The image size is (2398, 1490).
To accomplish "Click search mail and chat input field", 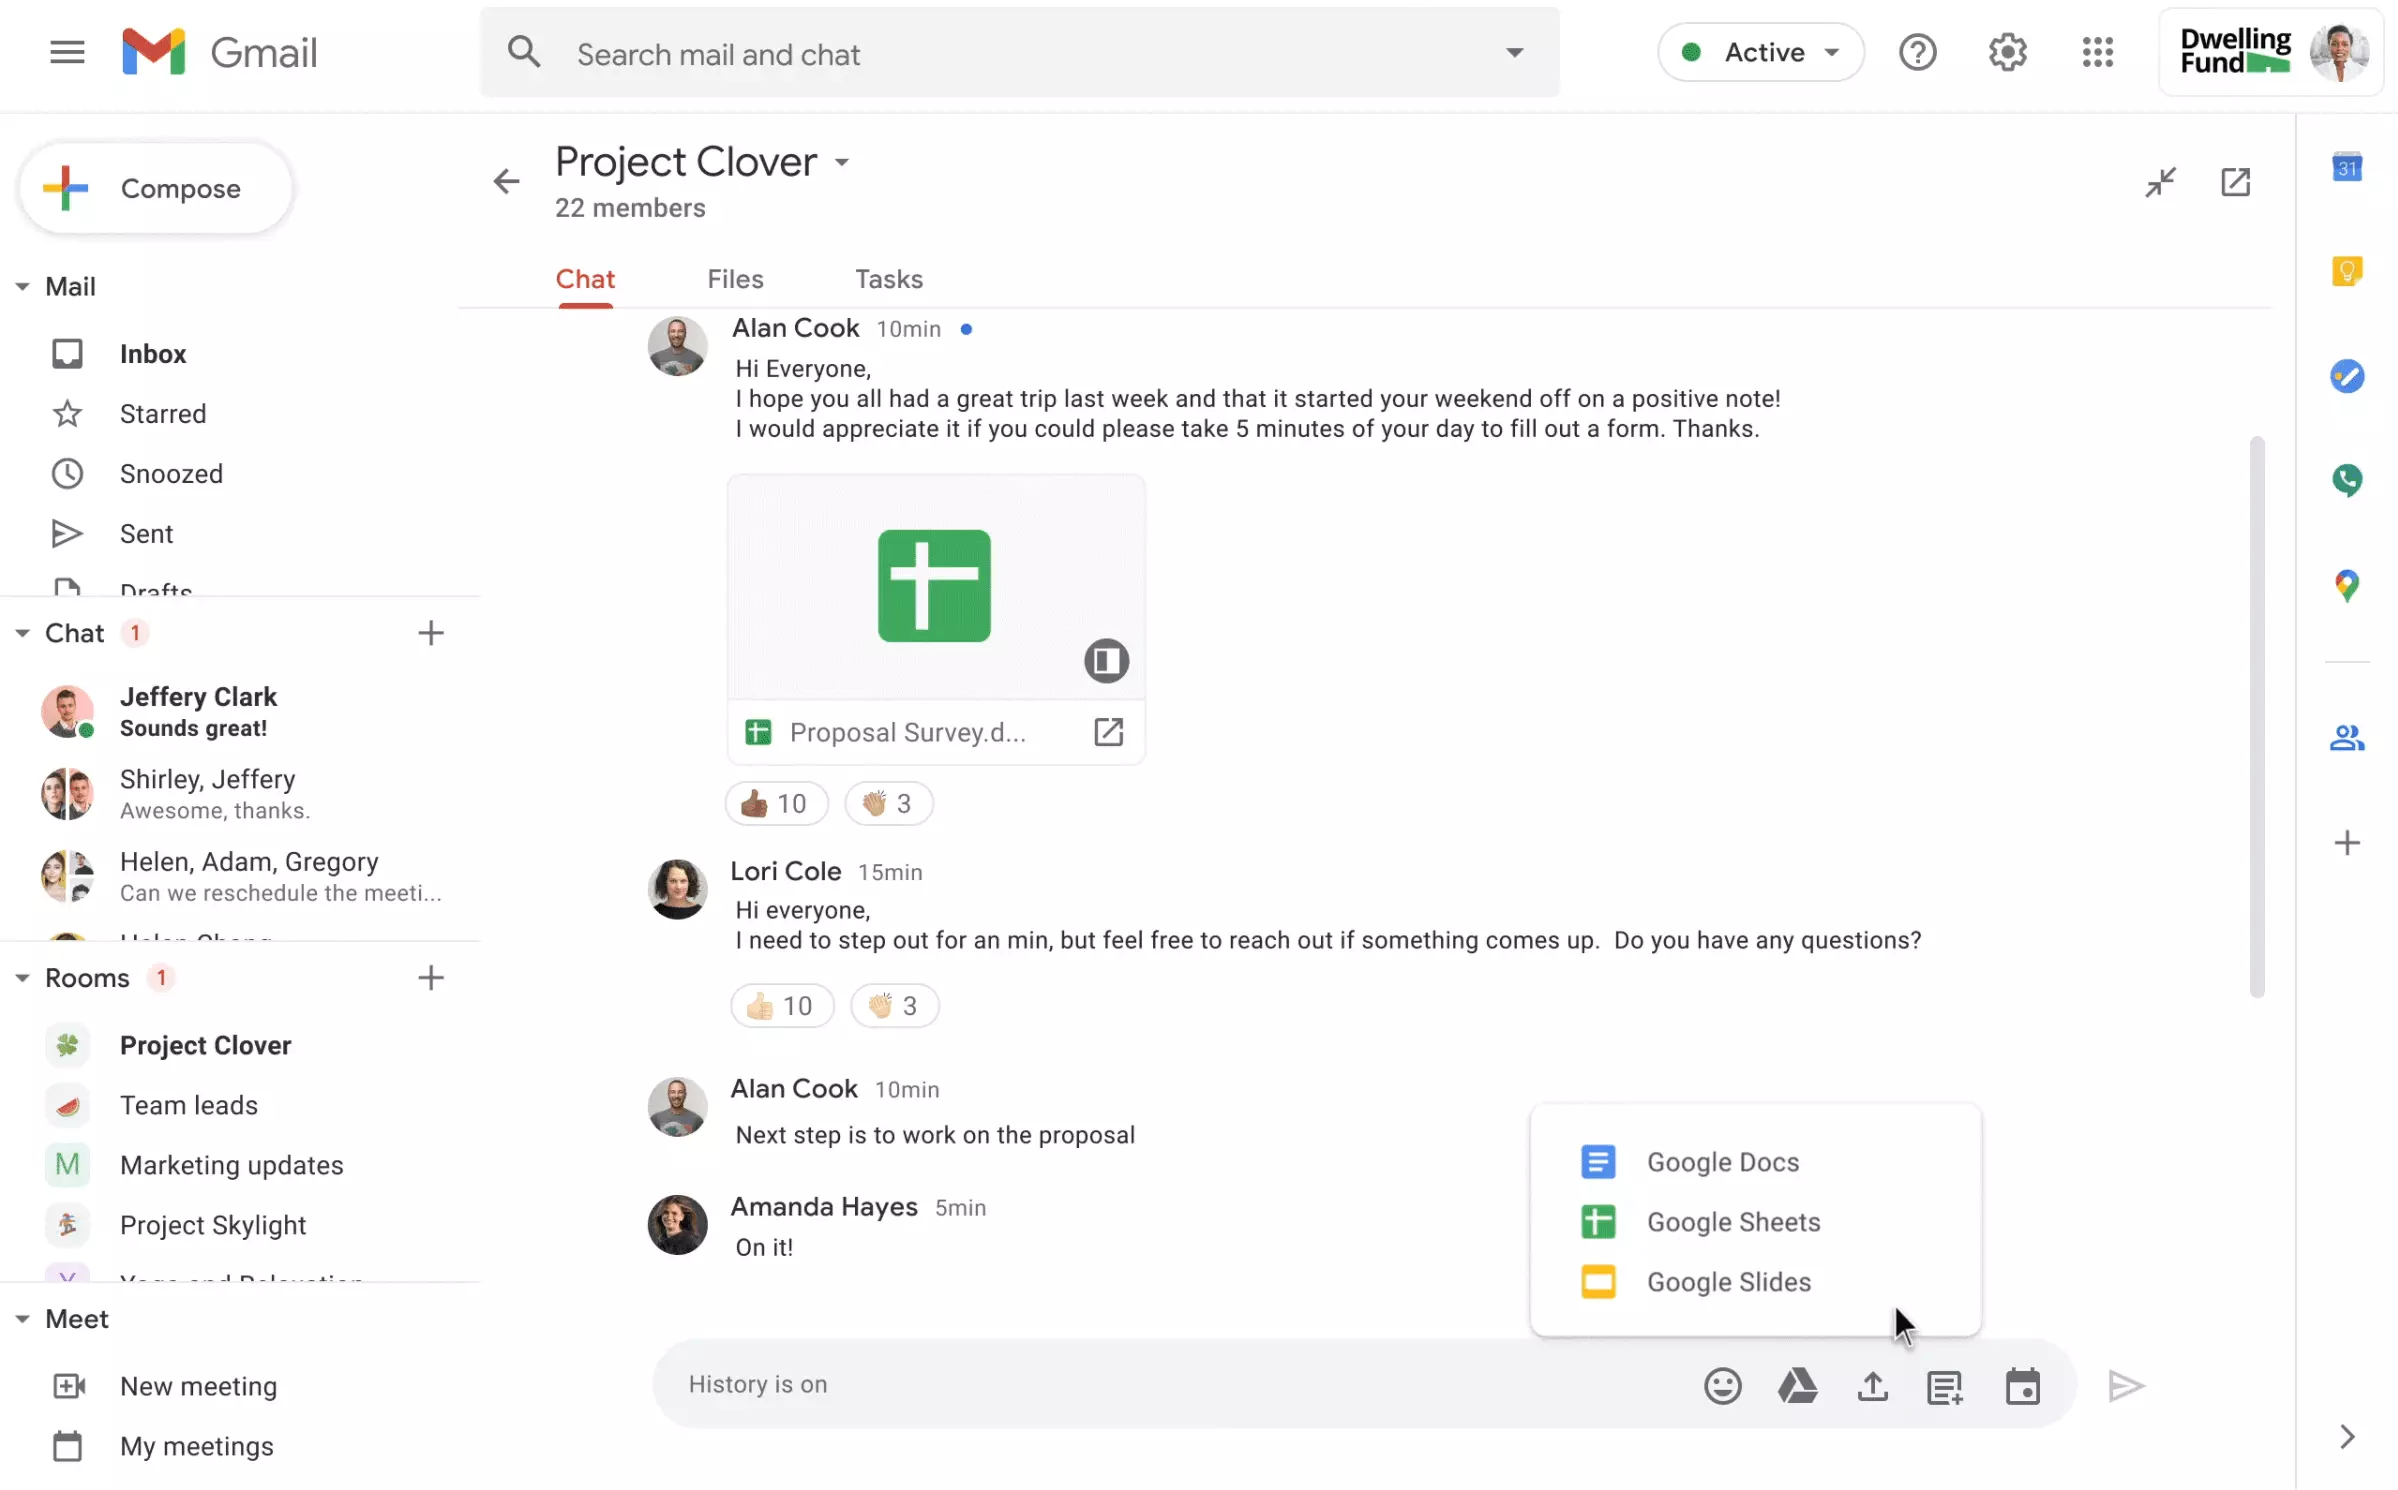I will pos(1016,51).
